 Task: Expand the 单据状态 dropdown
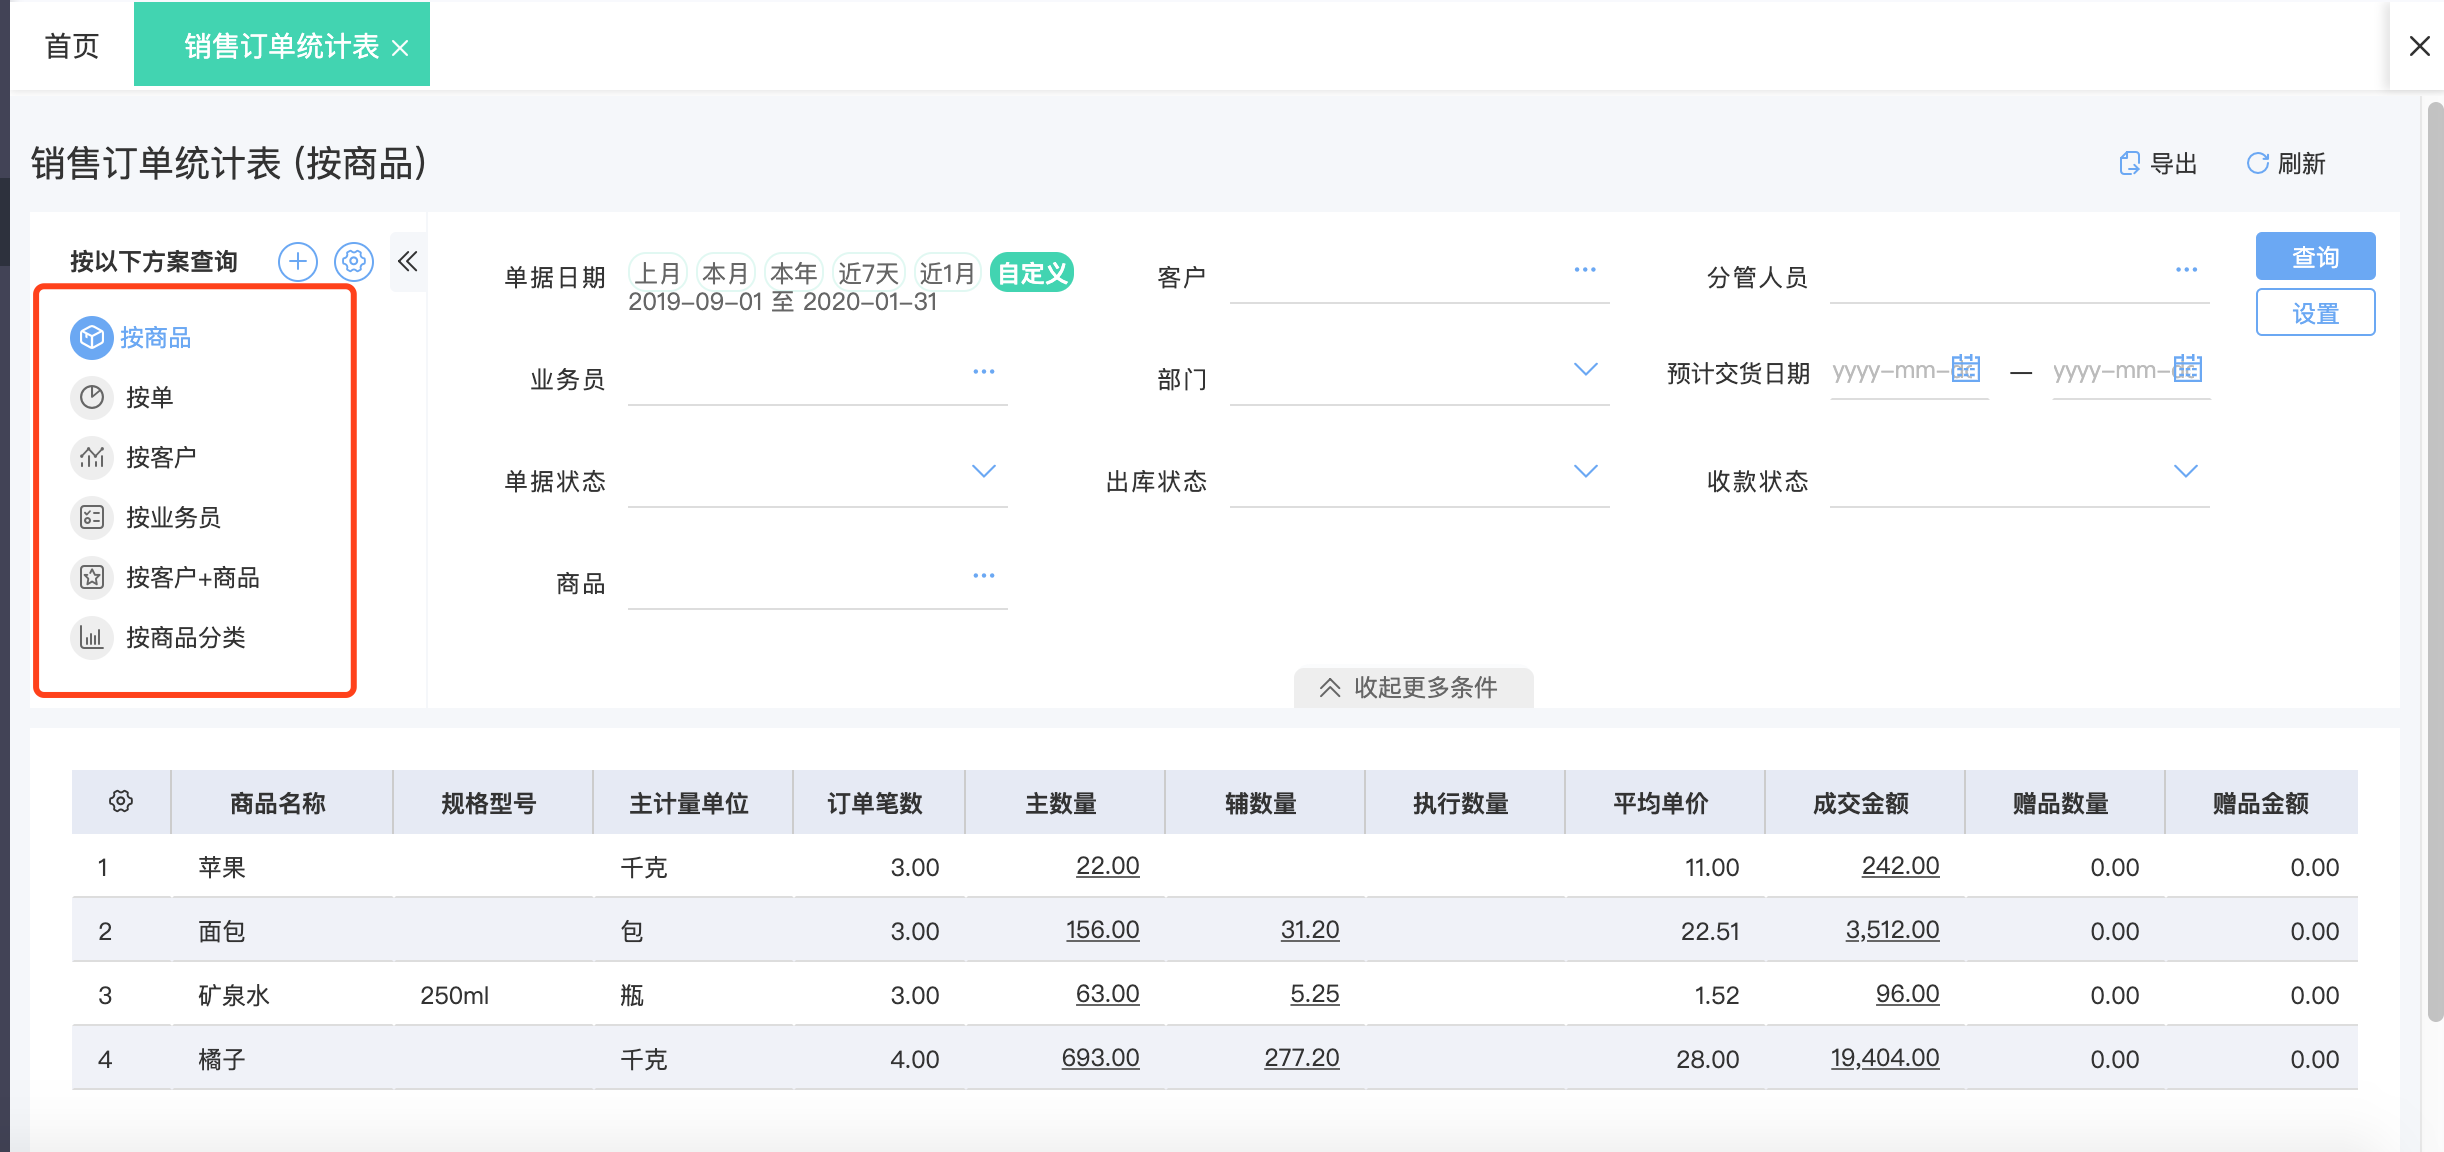[984, 475]
